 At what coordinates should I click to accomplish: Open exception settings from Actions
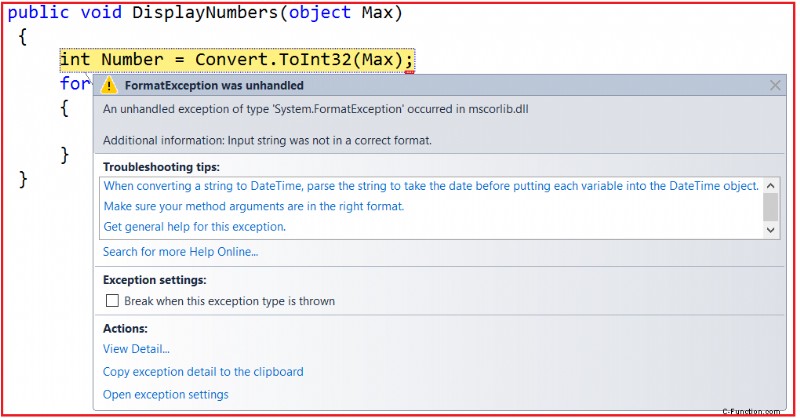coord(165,395)
